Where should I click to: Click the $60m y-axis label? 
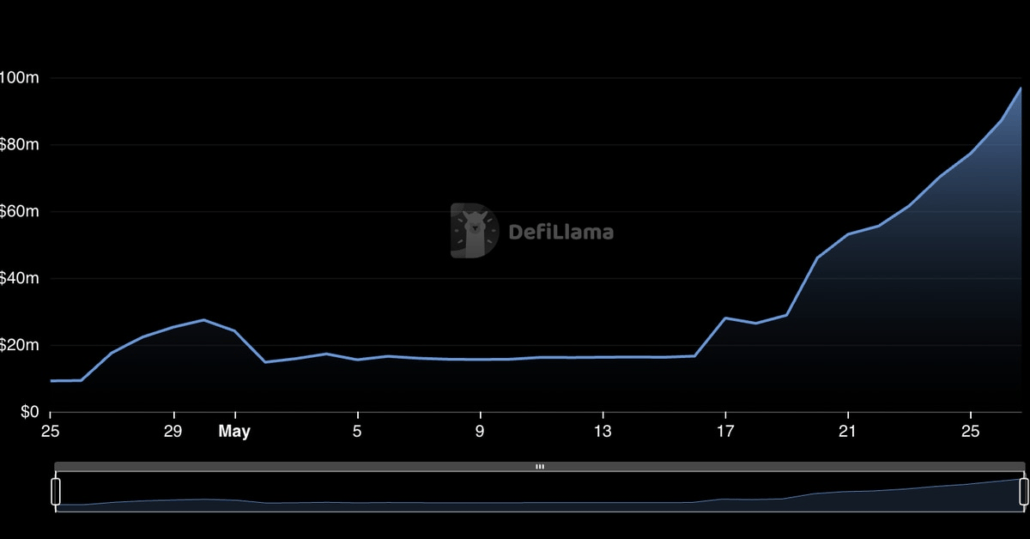click(x=20, y=212)
